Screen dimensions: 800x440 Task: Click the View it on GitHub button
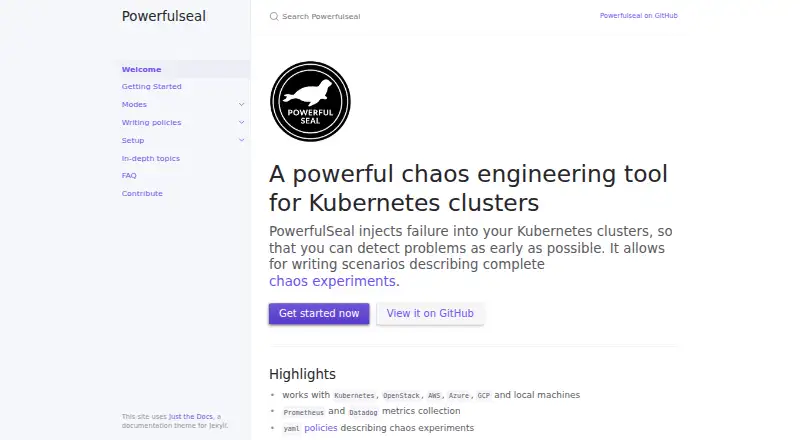[430, 313]
